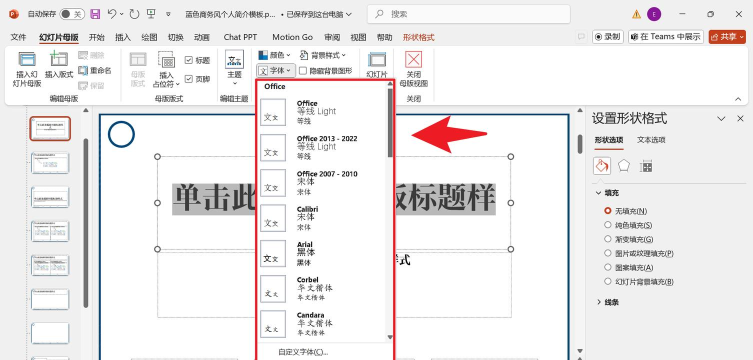The height and width of the screenshot is (360, 753).
Task: Select the Arial font theme
Action: point(323,253)
